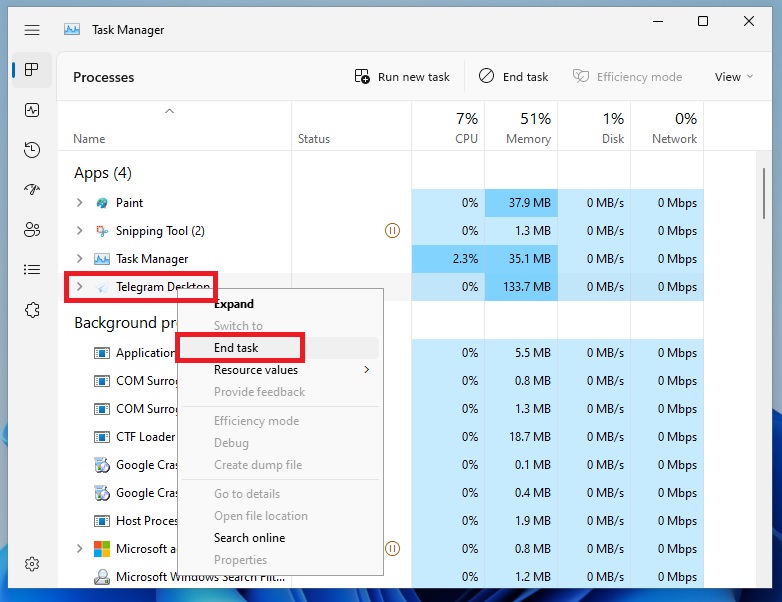Choose Go to details in context menu
This screenshot has width=782, height=602.
pos(280,494)
